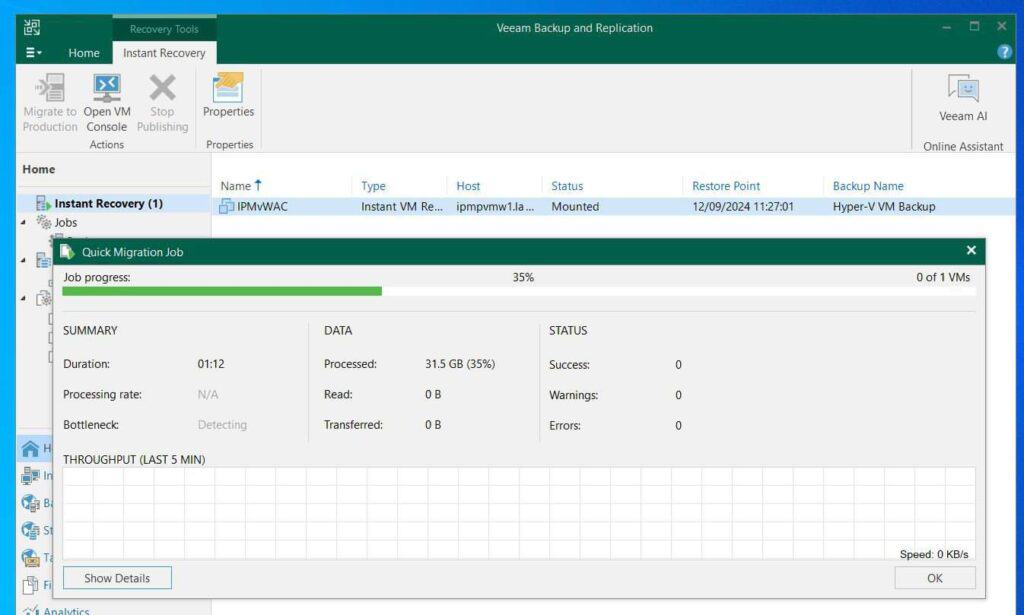Image resolution: width=1024 pixels, height=615 pixels.
Task: Open Backup Infrastructure globe icon
Action: coord(30,503)
